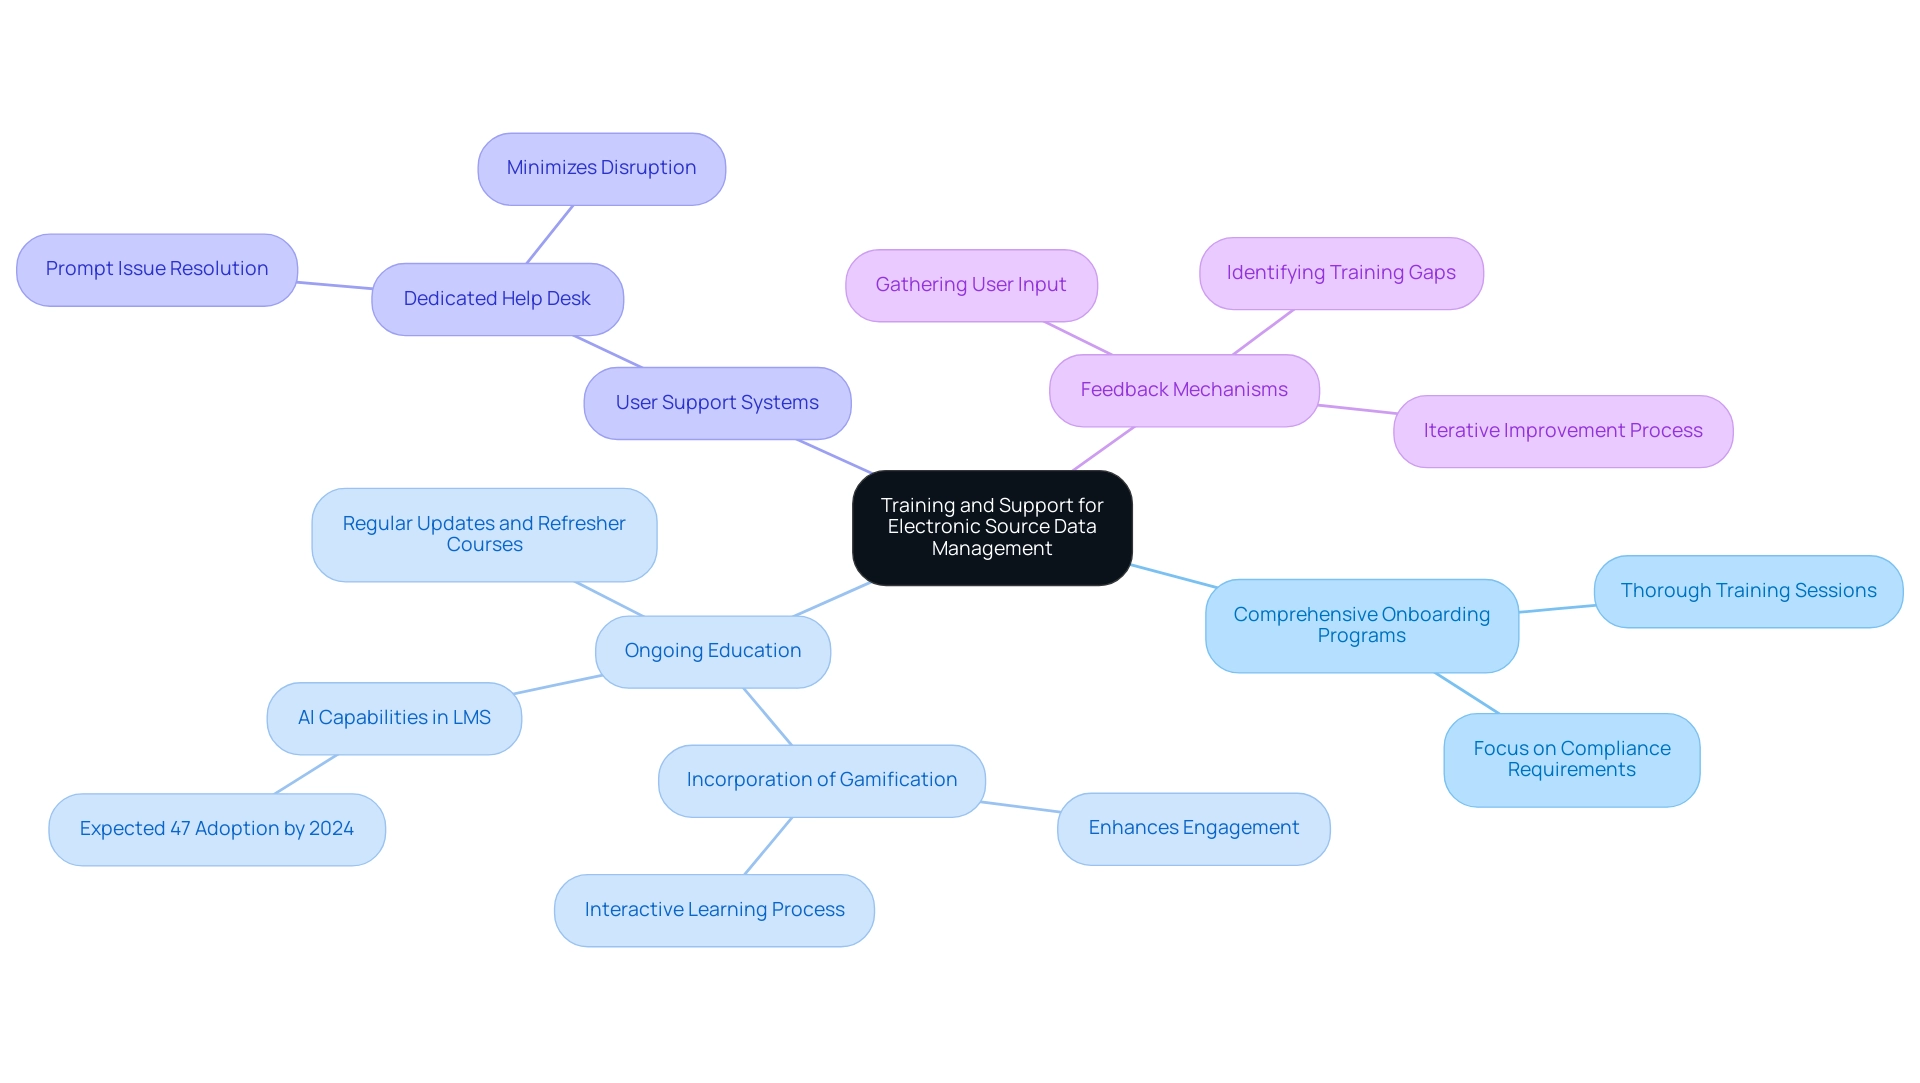Click the 'Thorough Training Sessions' node
Viewport: 1920px width, 1083px height.
(x=1741, y=591)
